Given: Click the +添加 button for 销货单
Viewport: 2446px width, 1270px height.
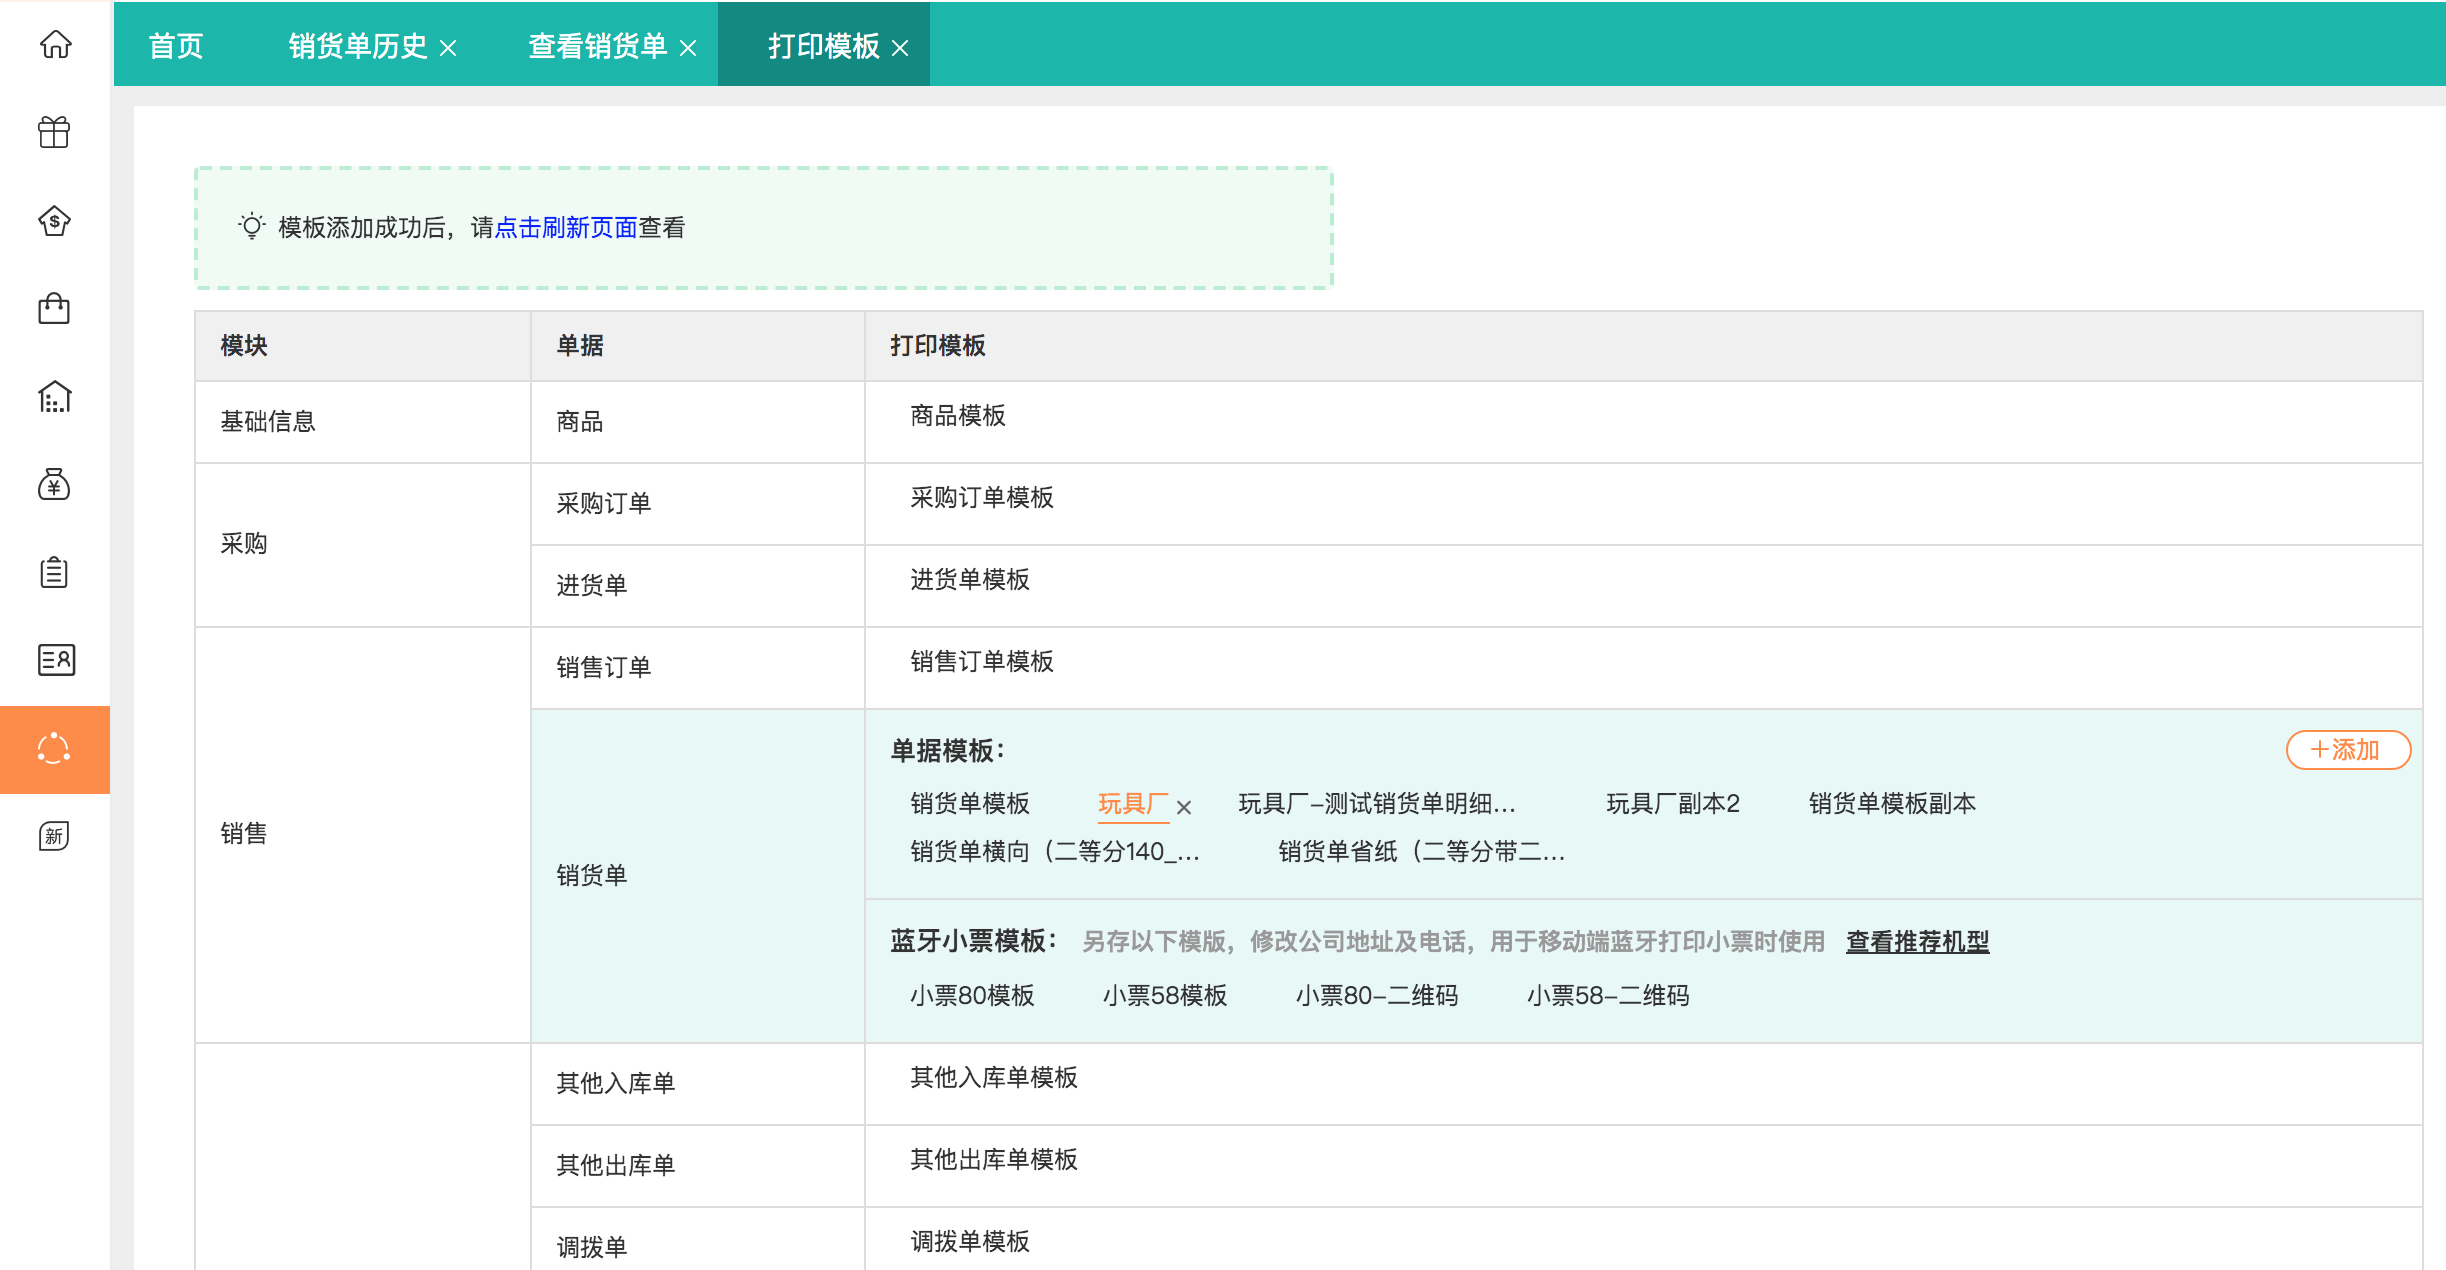Looking at the screenshot, I should 2341,747.
